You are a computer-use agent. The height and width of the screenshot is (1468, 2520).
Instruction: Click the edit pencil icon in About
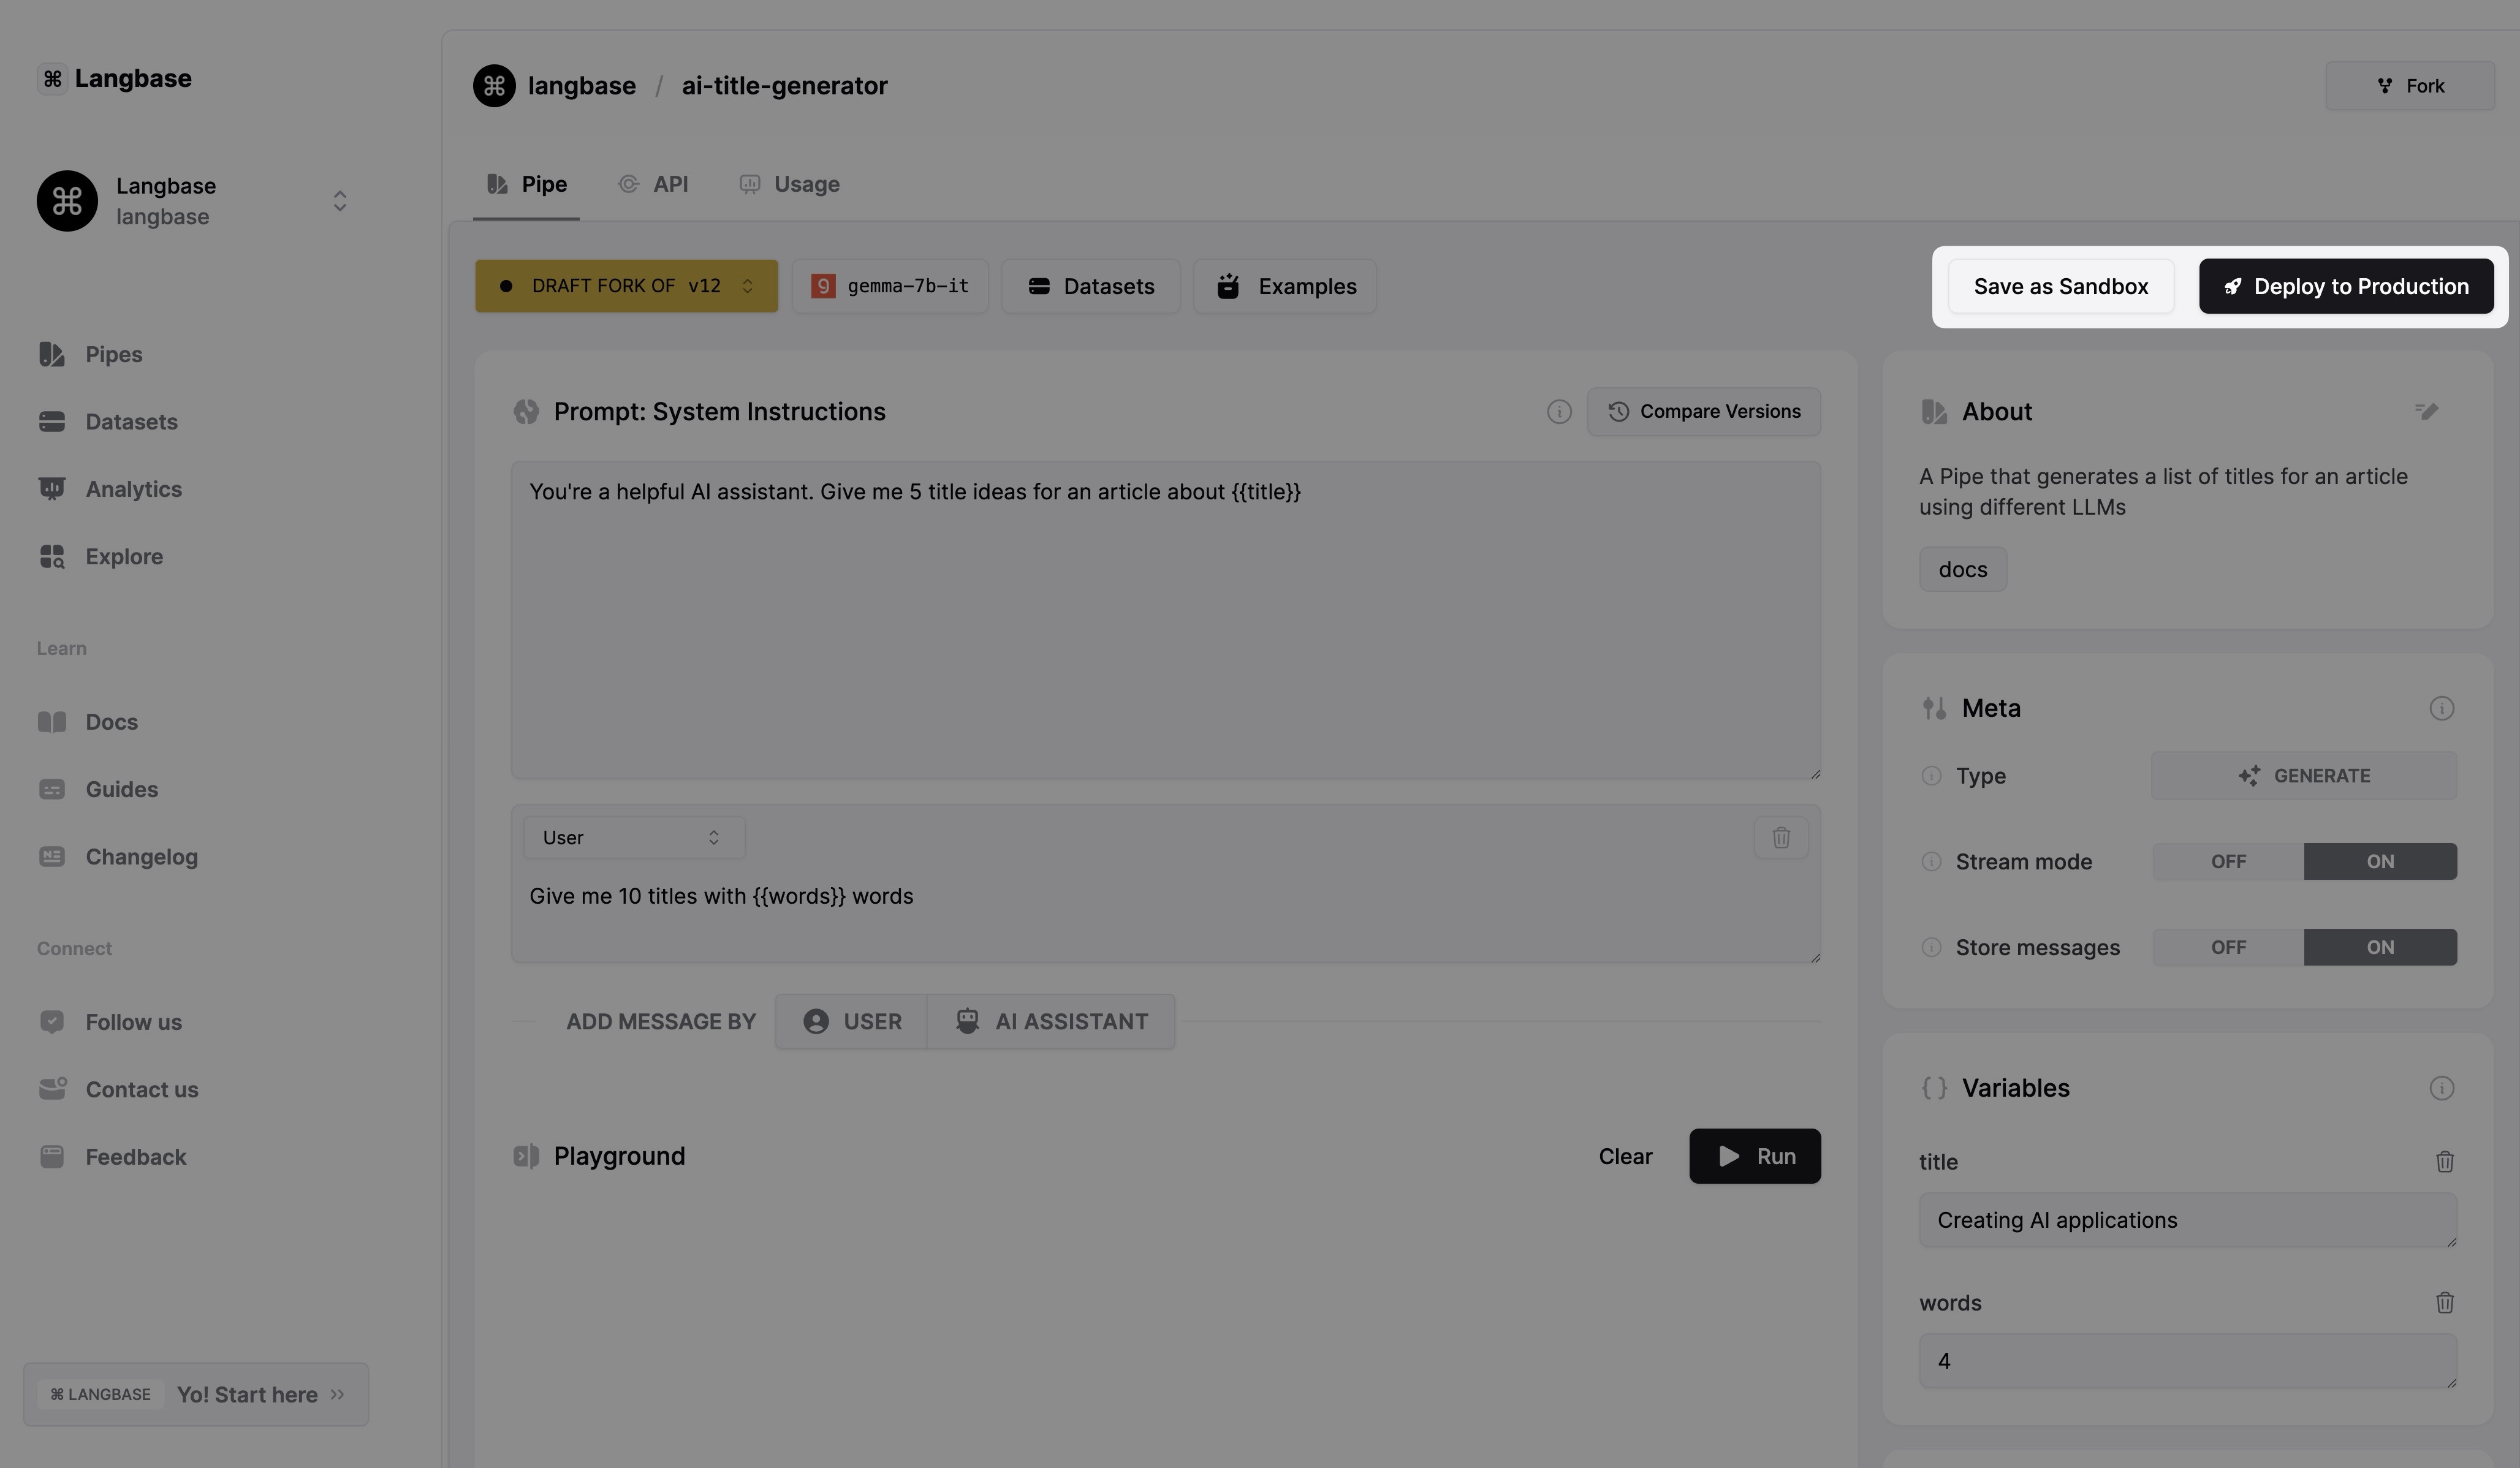click(2426, 411)
